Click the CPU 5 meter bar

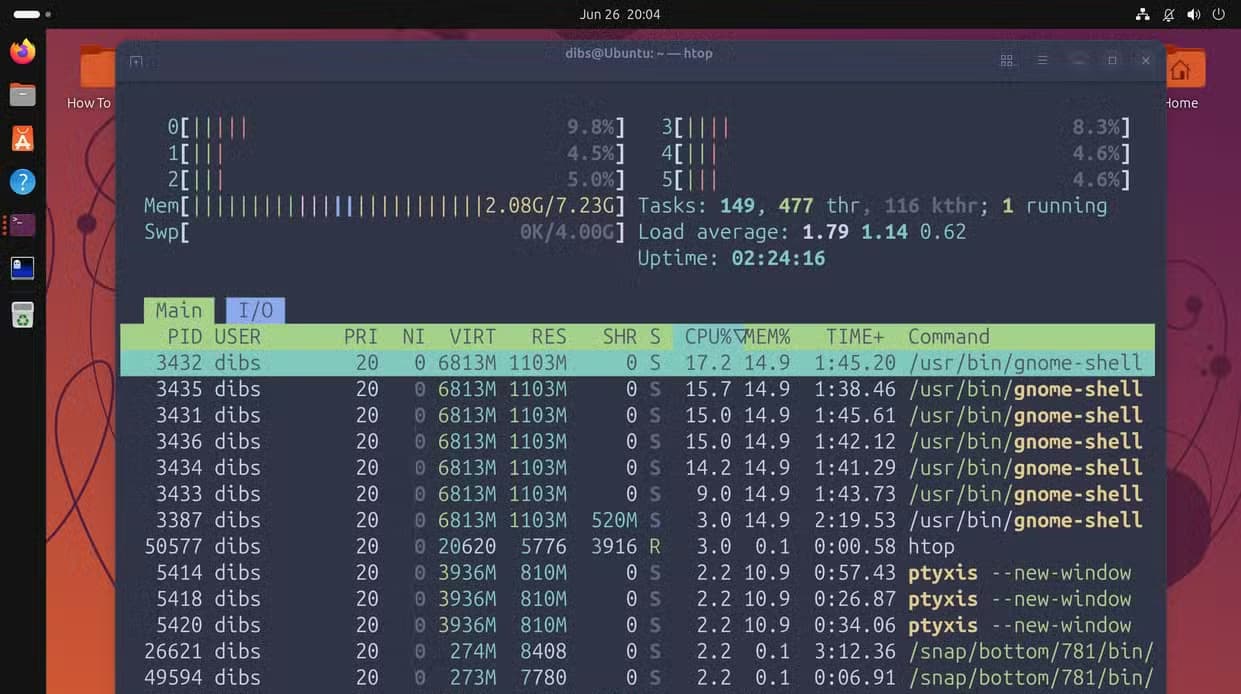click(x=896, y=180)
